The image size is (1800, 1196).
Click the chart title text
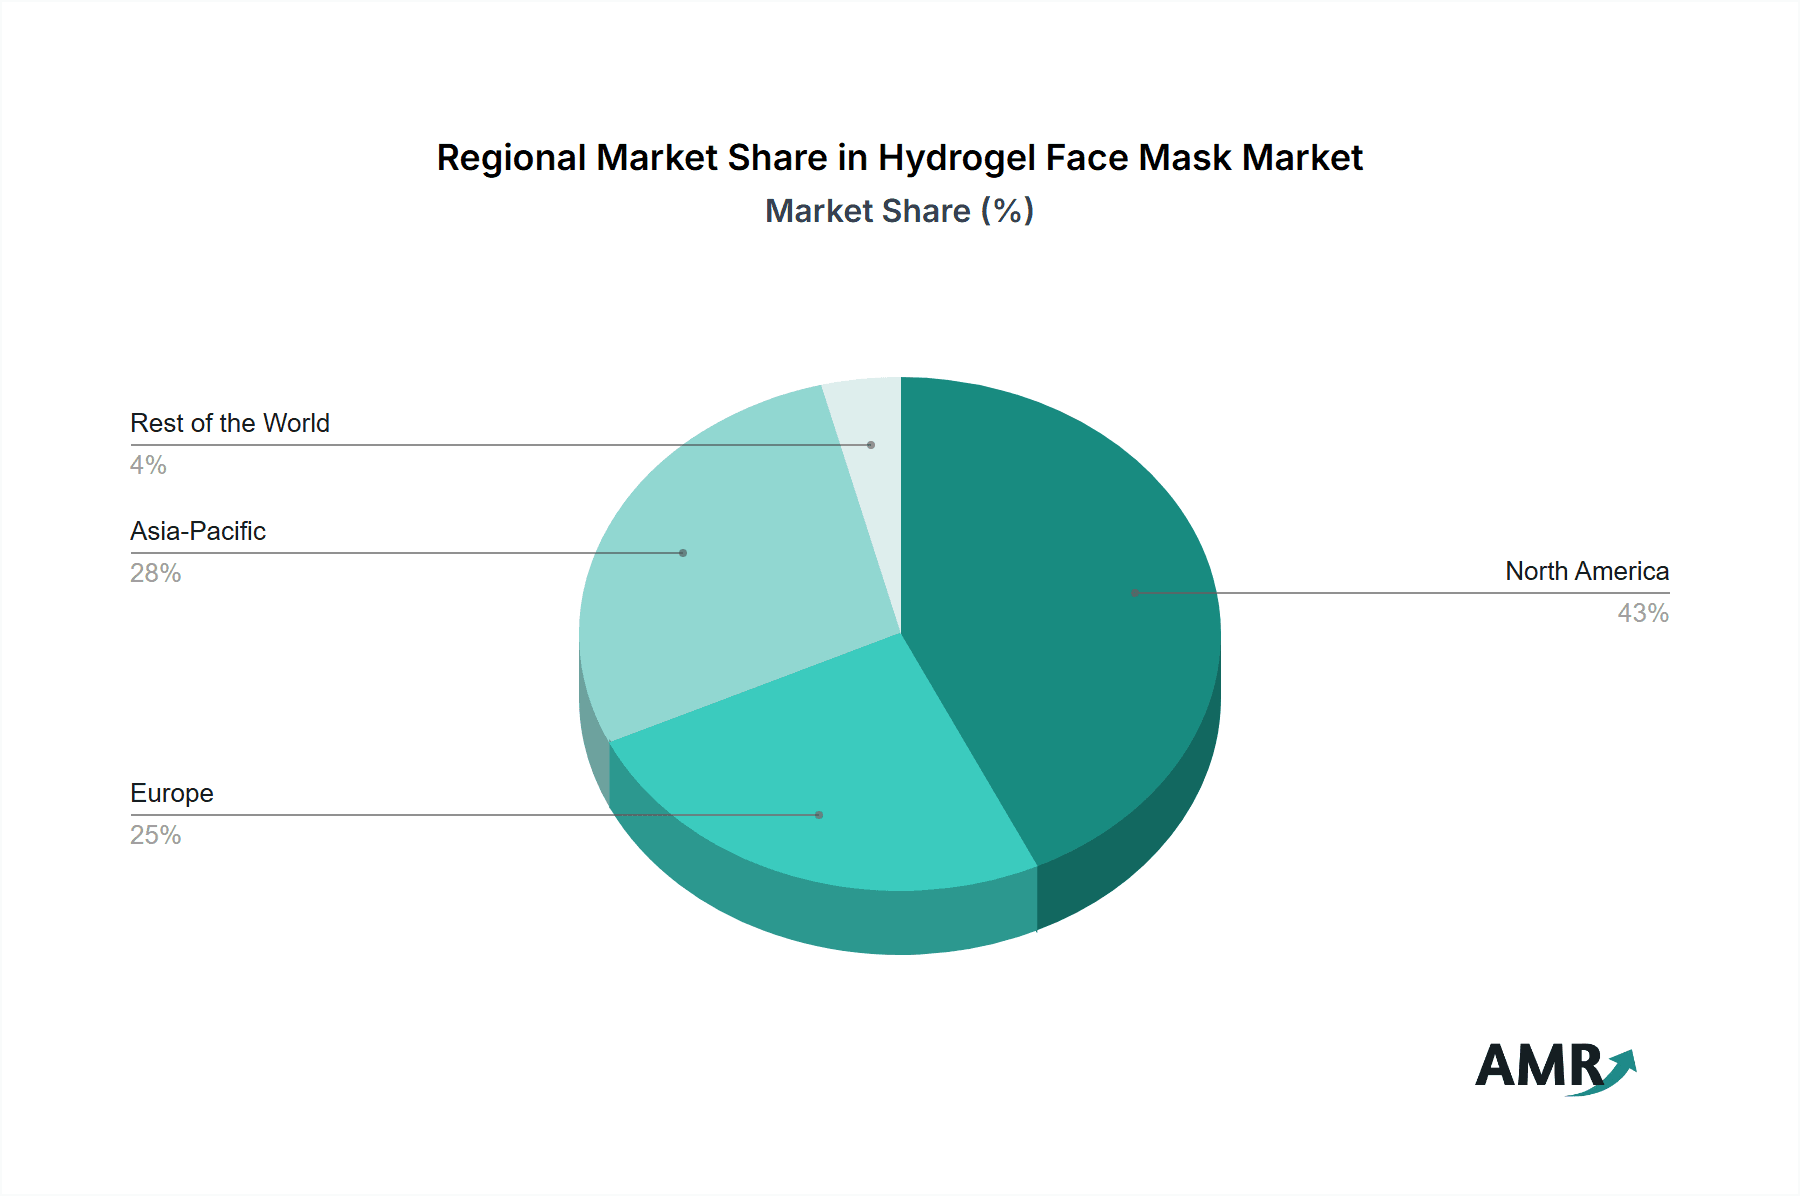[x=900, y=157]
